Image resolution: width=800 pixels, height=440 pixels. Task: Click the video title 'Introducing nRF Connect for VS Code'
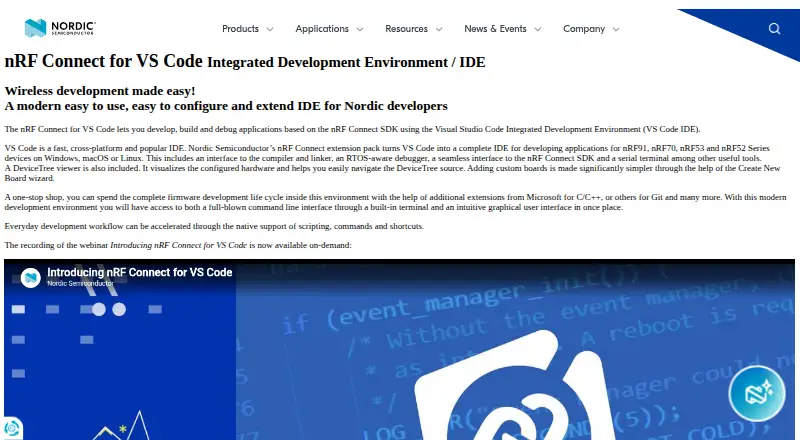tap(140, 273)
